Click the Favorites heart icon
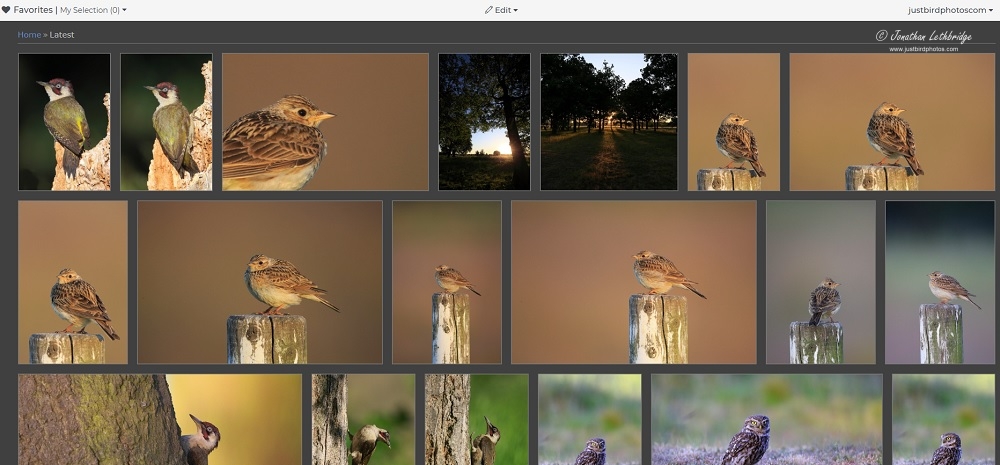This screenshot has height=465, width=1000. tap(6, 10)
